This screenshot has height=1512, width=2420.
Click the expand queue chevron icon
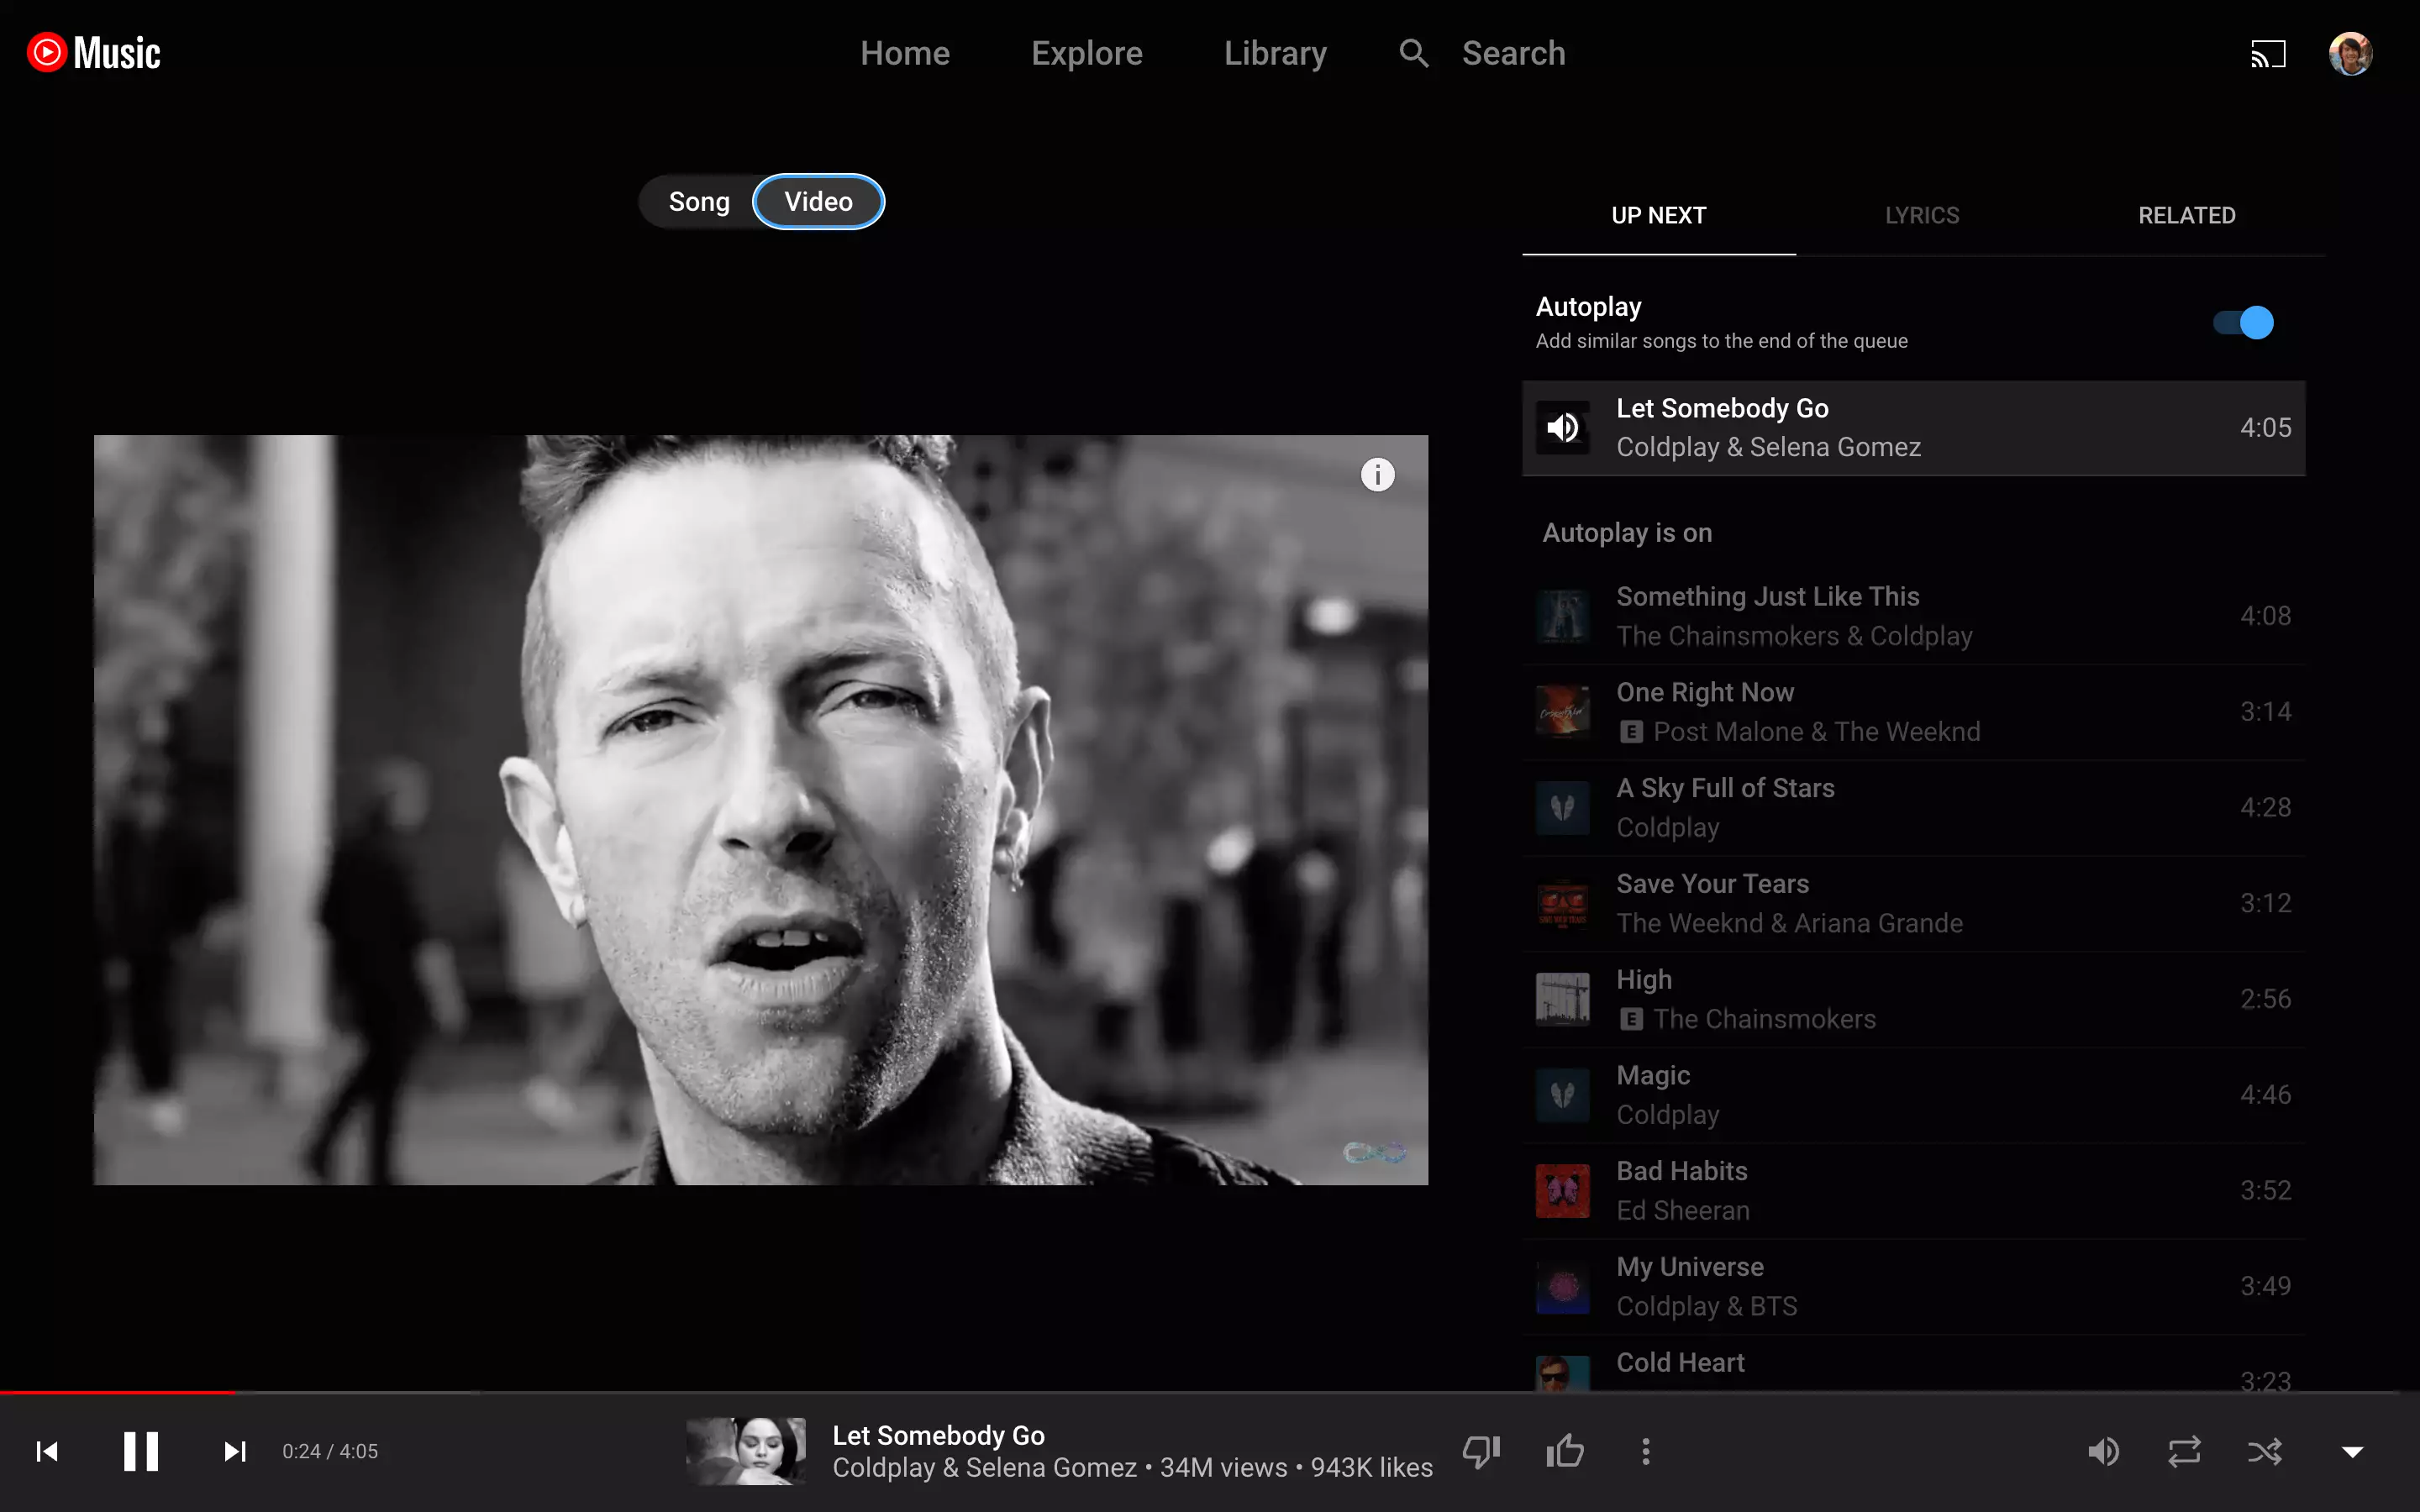point(2352,1449)
